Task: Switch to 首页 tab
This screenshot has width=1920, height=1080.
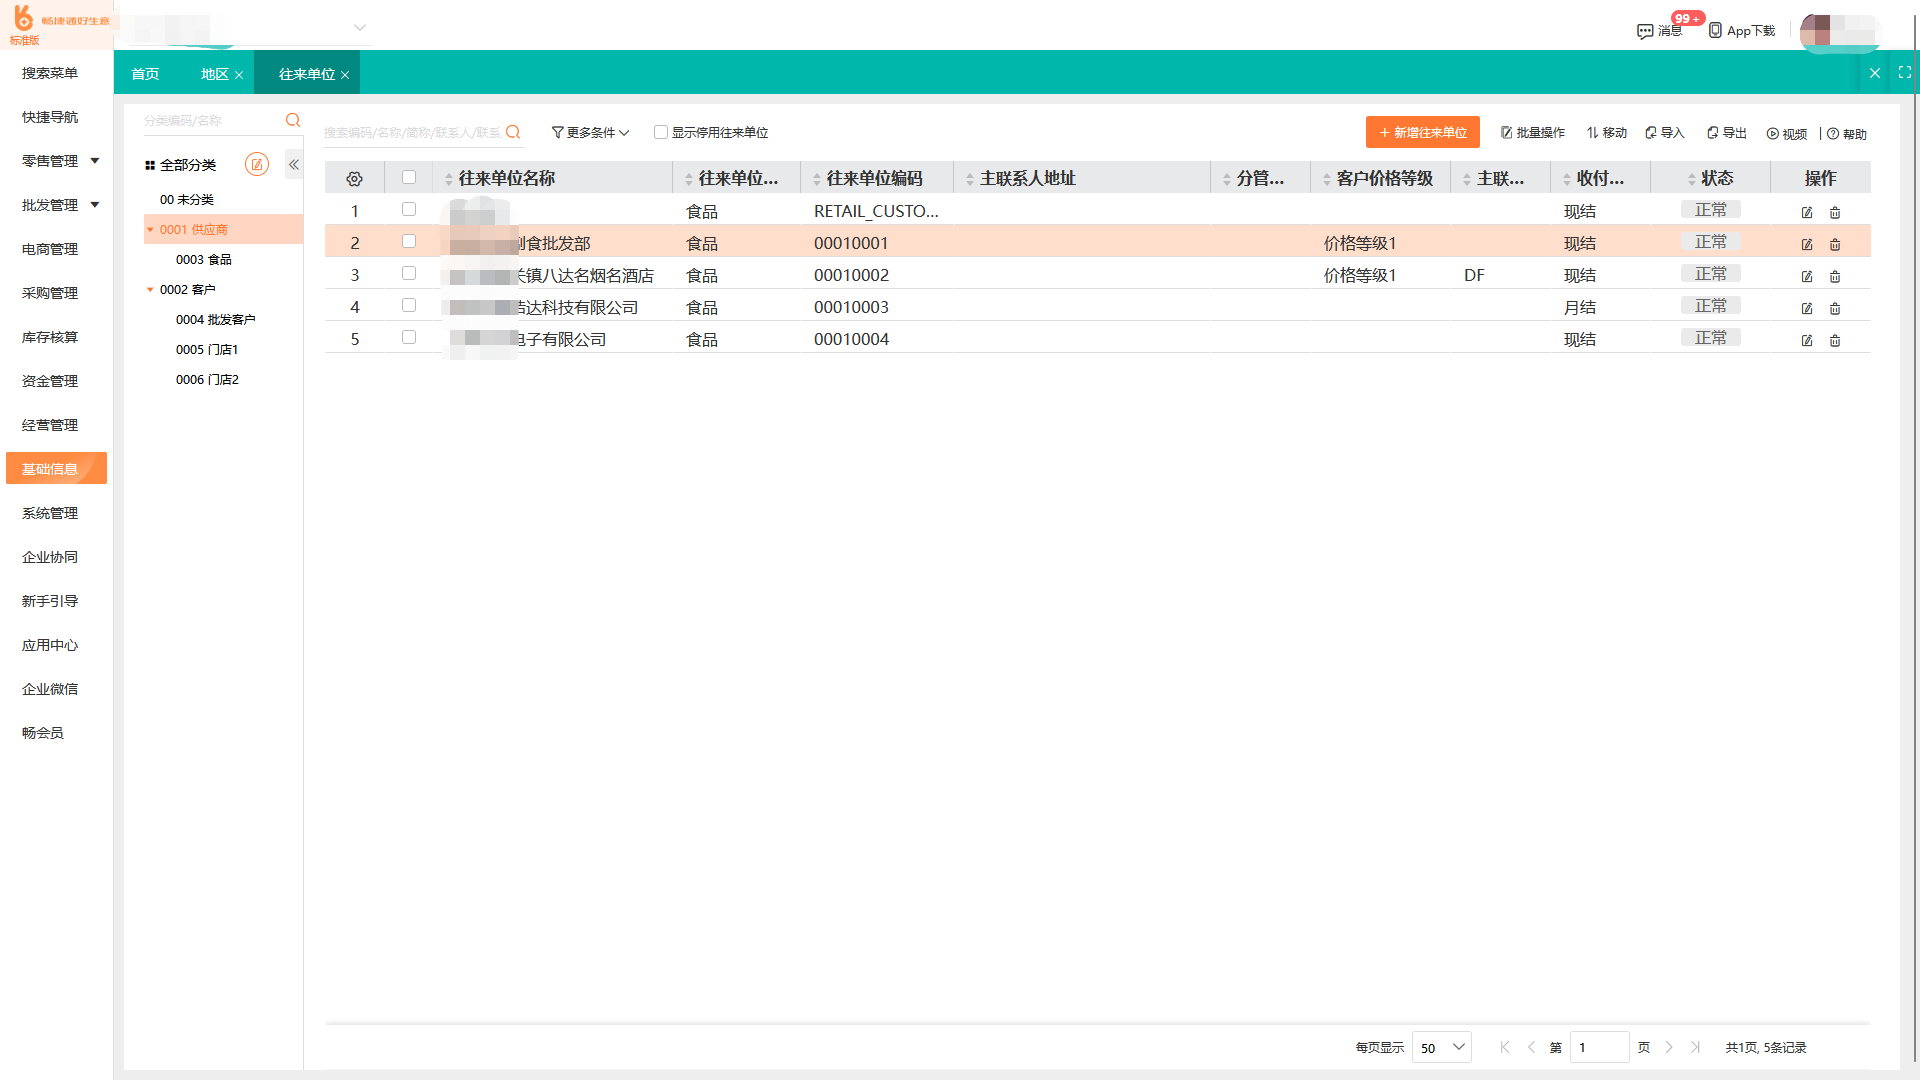Action: click(x=145, y=73)
